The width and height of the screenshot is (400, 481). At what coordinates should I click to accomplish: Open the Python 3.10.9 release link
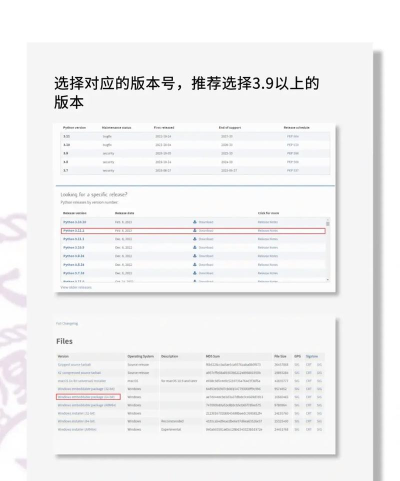74,248
